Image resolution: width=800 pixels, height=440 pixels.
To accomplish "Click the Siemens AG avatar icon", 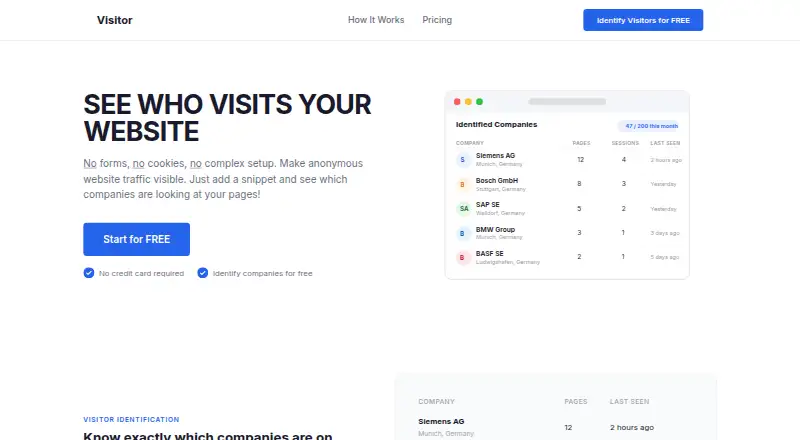I will coord(463,160).
